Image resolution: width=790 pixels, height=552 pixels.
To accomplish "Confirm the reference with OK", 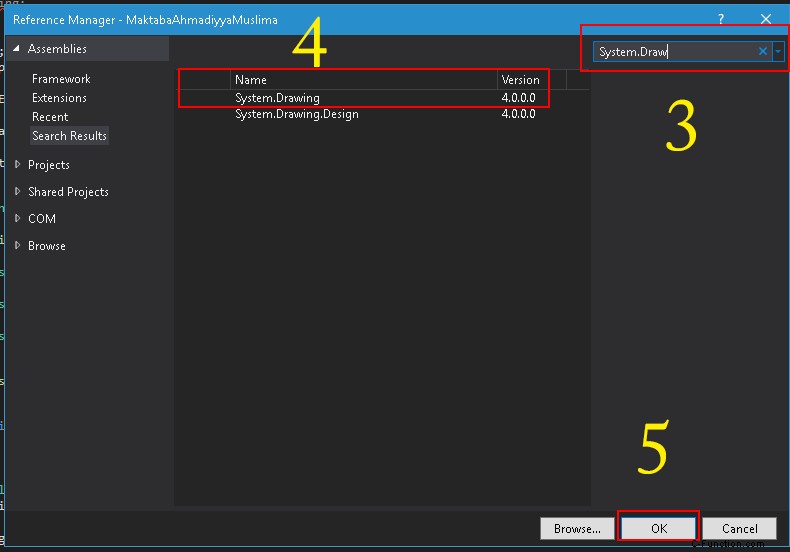I will point(658,529).
